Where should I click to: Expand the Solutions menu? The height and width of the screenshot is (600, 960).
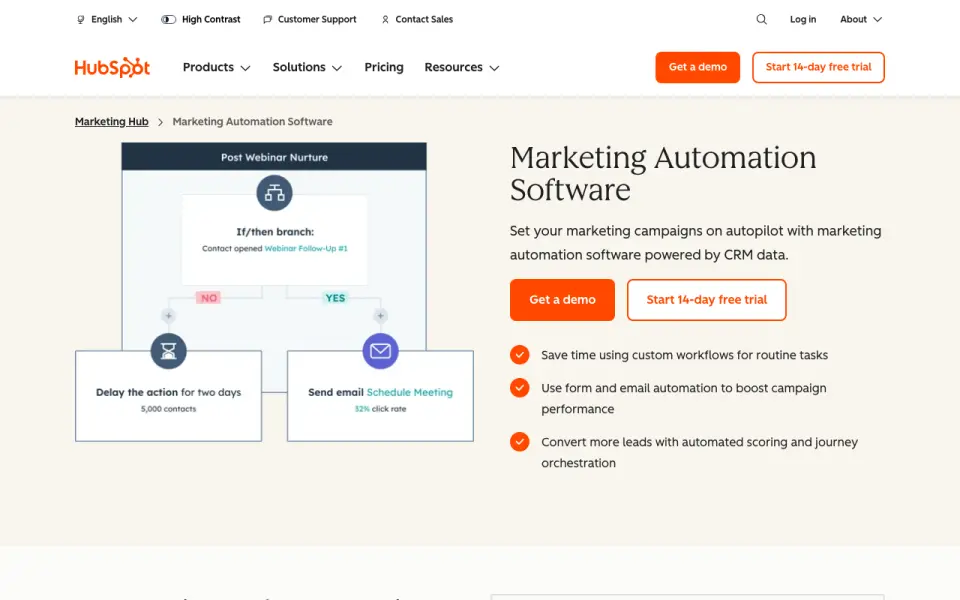307,67
